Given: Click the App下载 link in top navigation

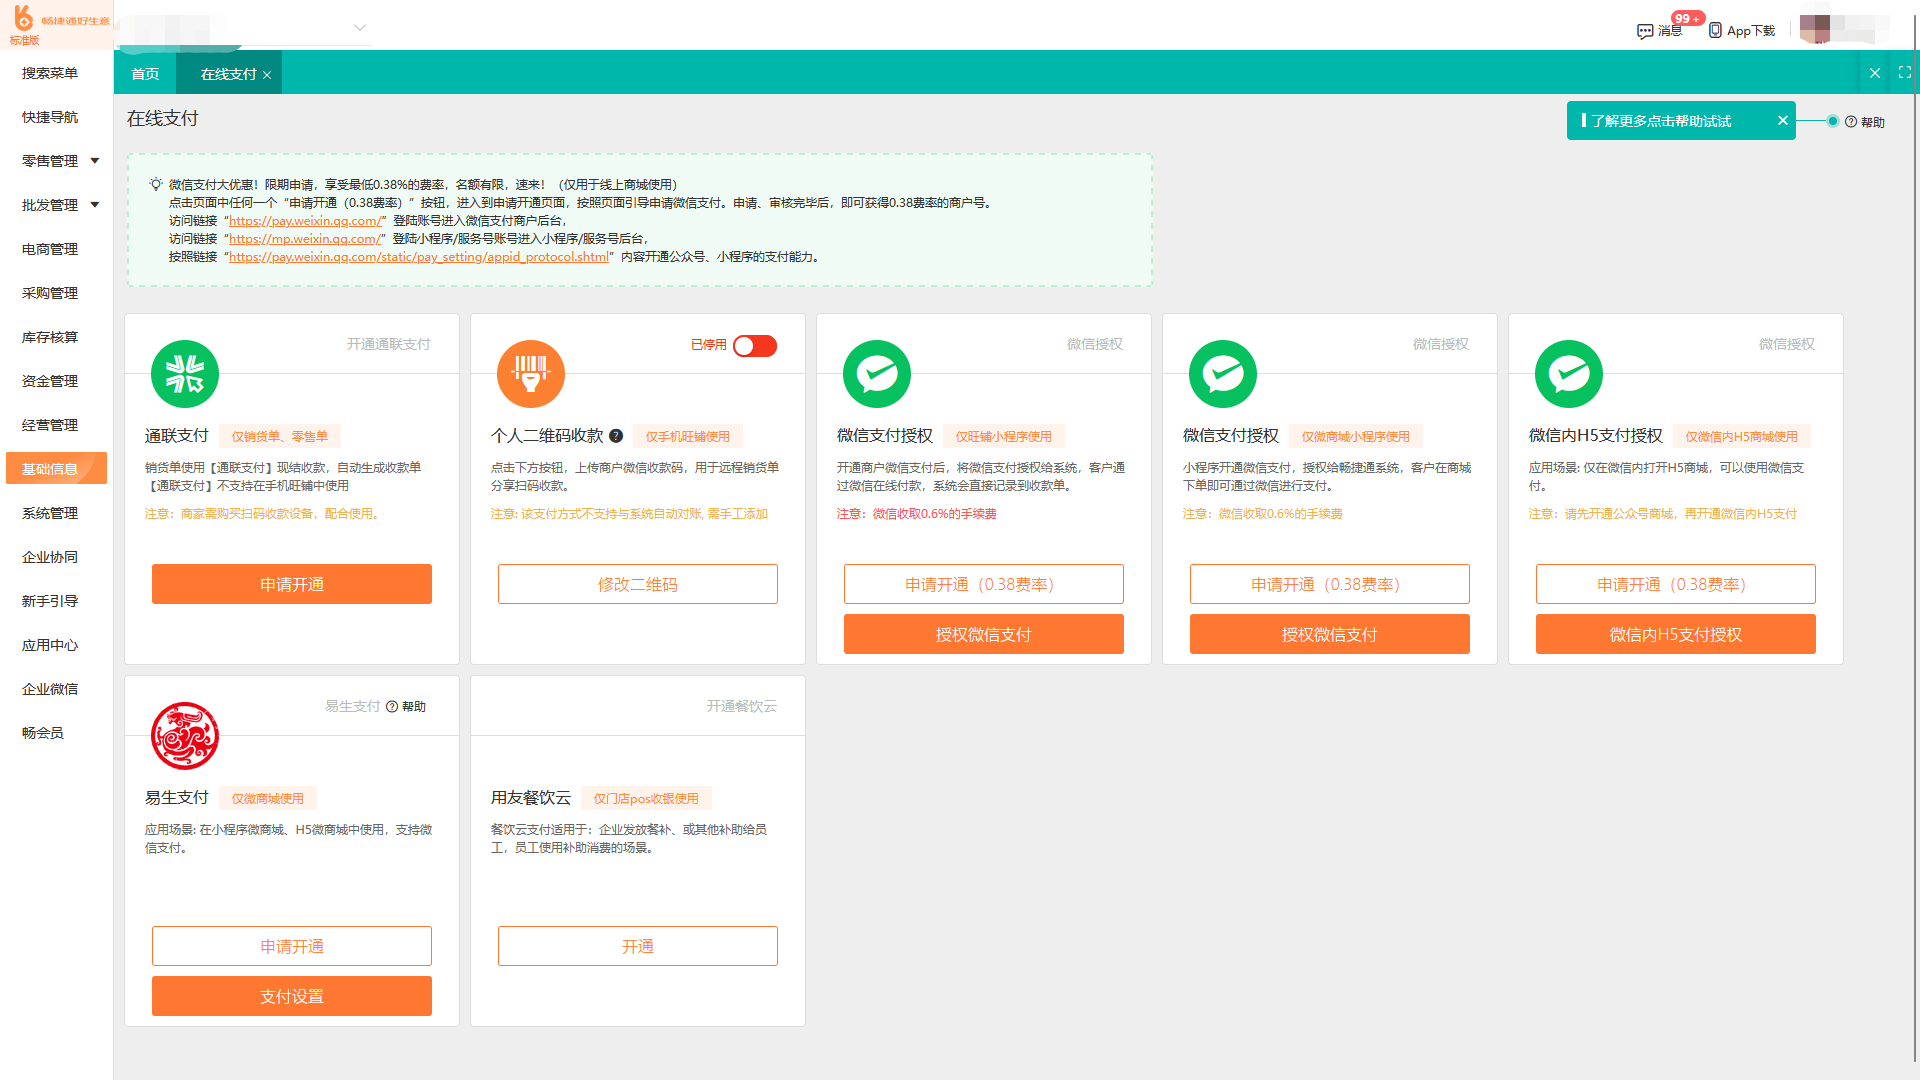Looking at the screenshot, I should point(1745,29).
